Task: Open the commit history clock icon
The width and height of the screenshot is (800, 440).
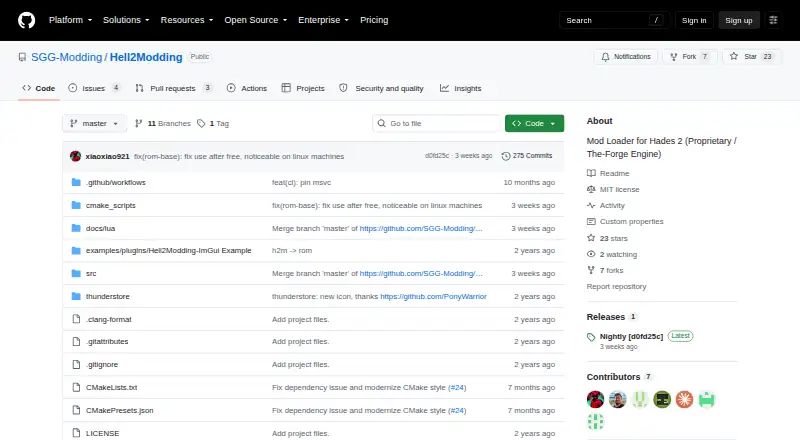Action: 506,156
